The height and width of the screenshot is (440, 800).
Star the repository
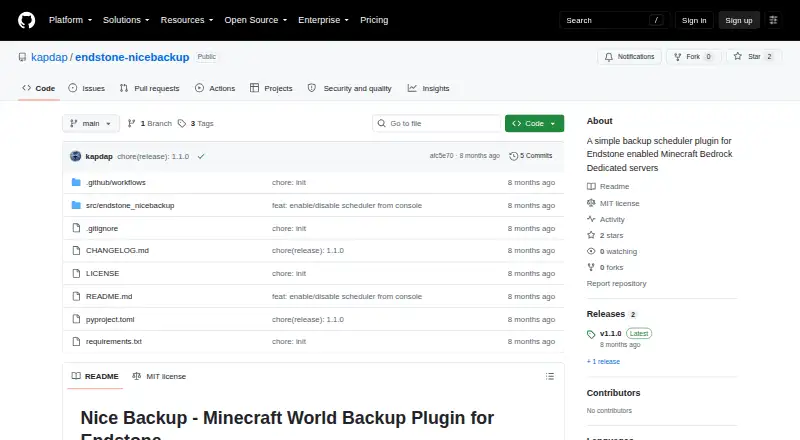(754, 57)
